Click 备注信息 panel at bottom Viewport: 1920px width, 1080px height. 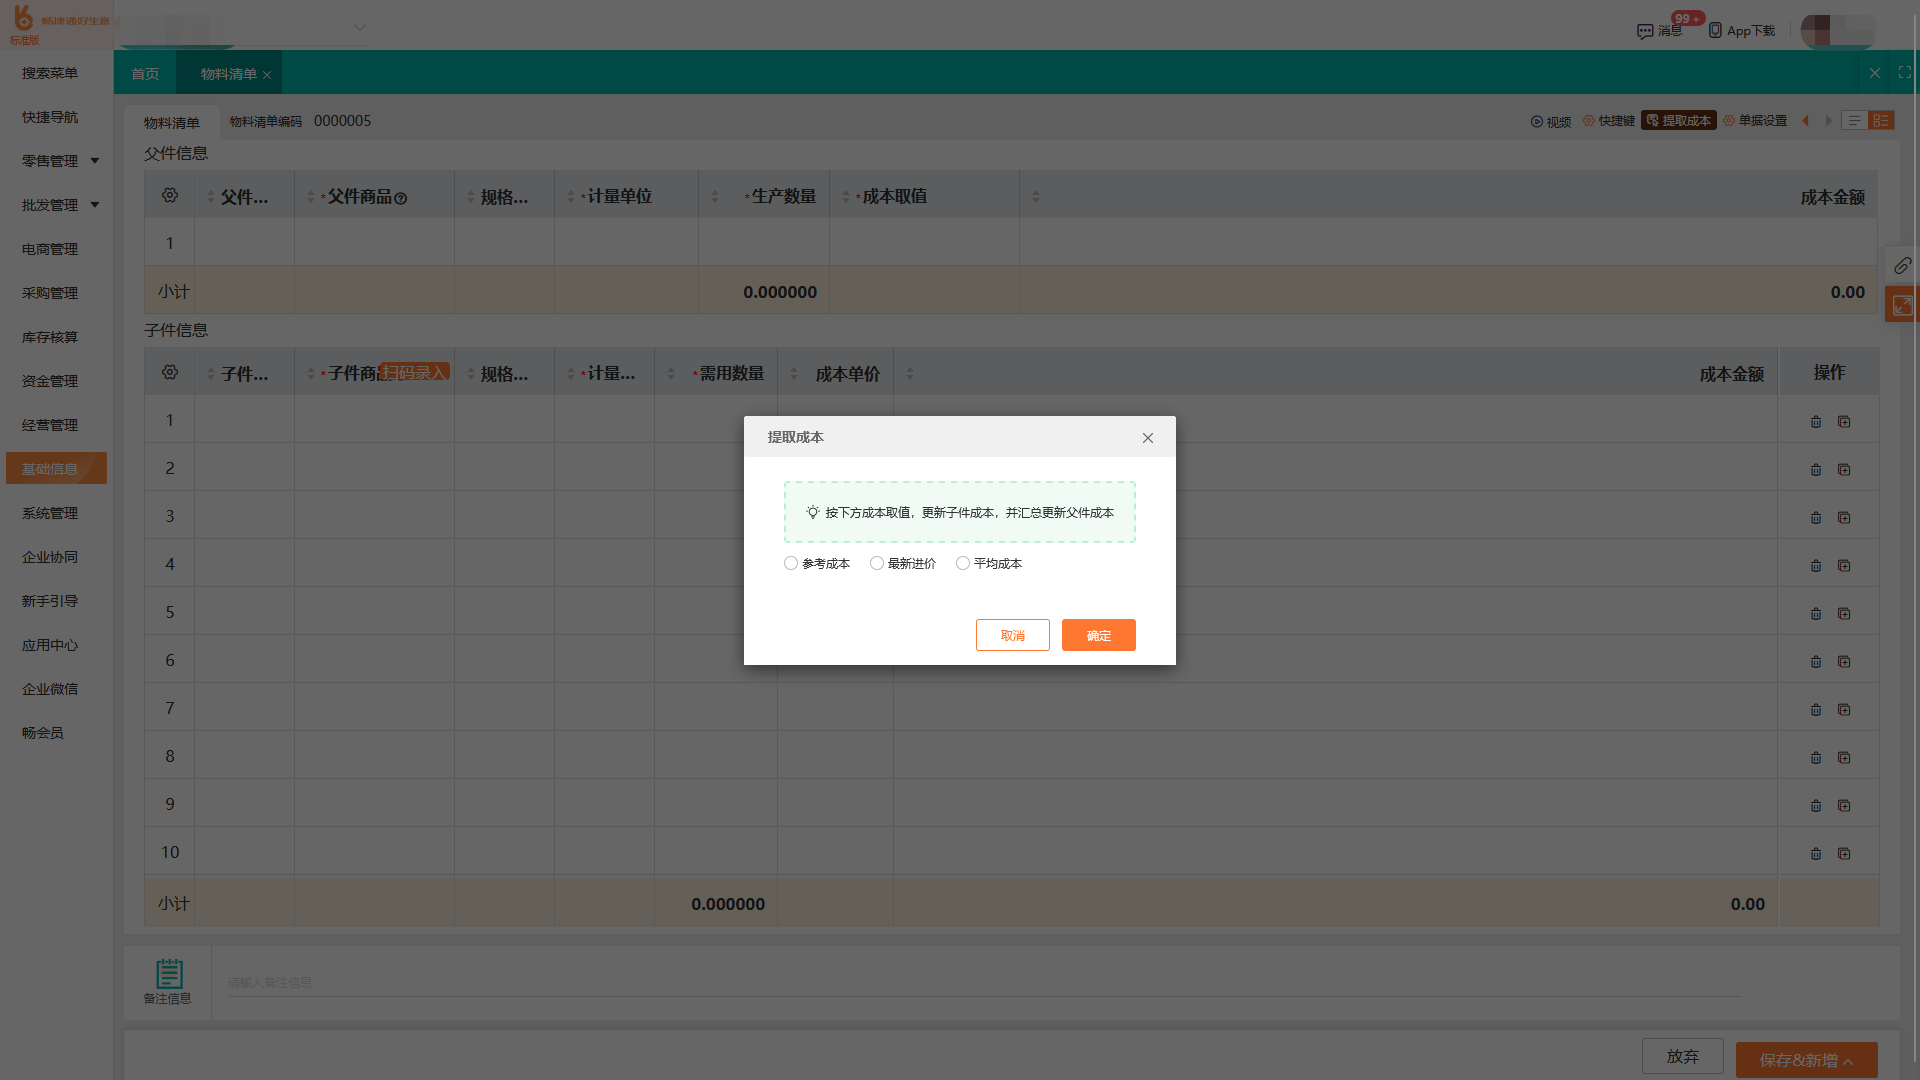[169, 981]
